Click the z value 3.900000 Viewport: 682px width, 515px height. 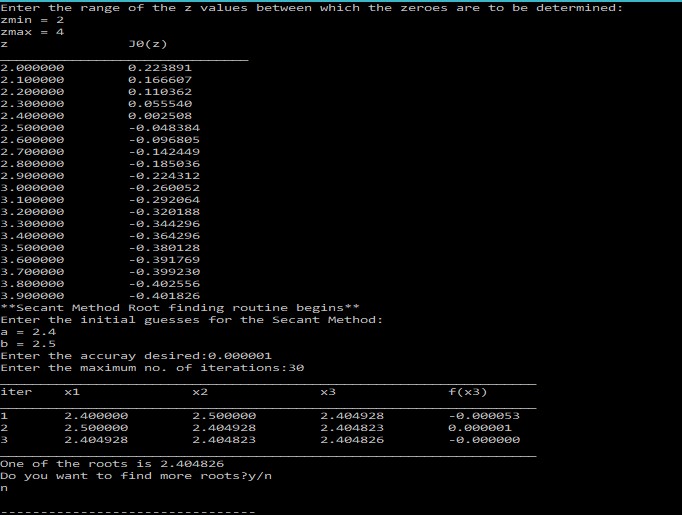(x=33, y=295)
